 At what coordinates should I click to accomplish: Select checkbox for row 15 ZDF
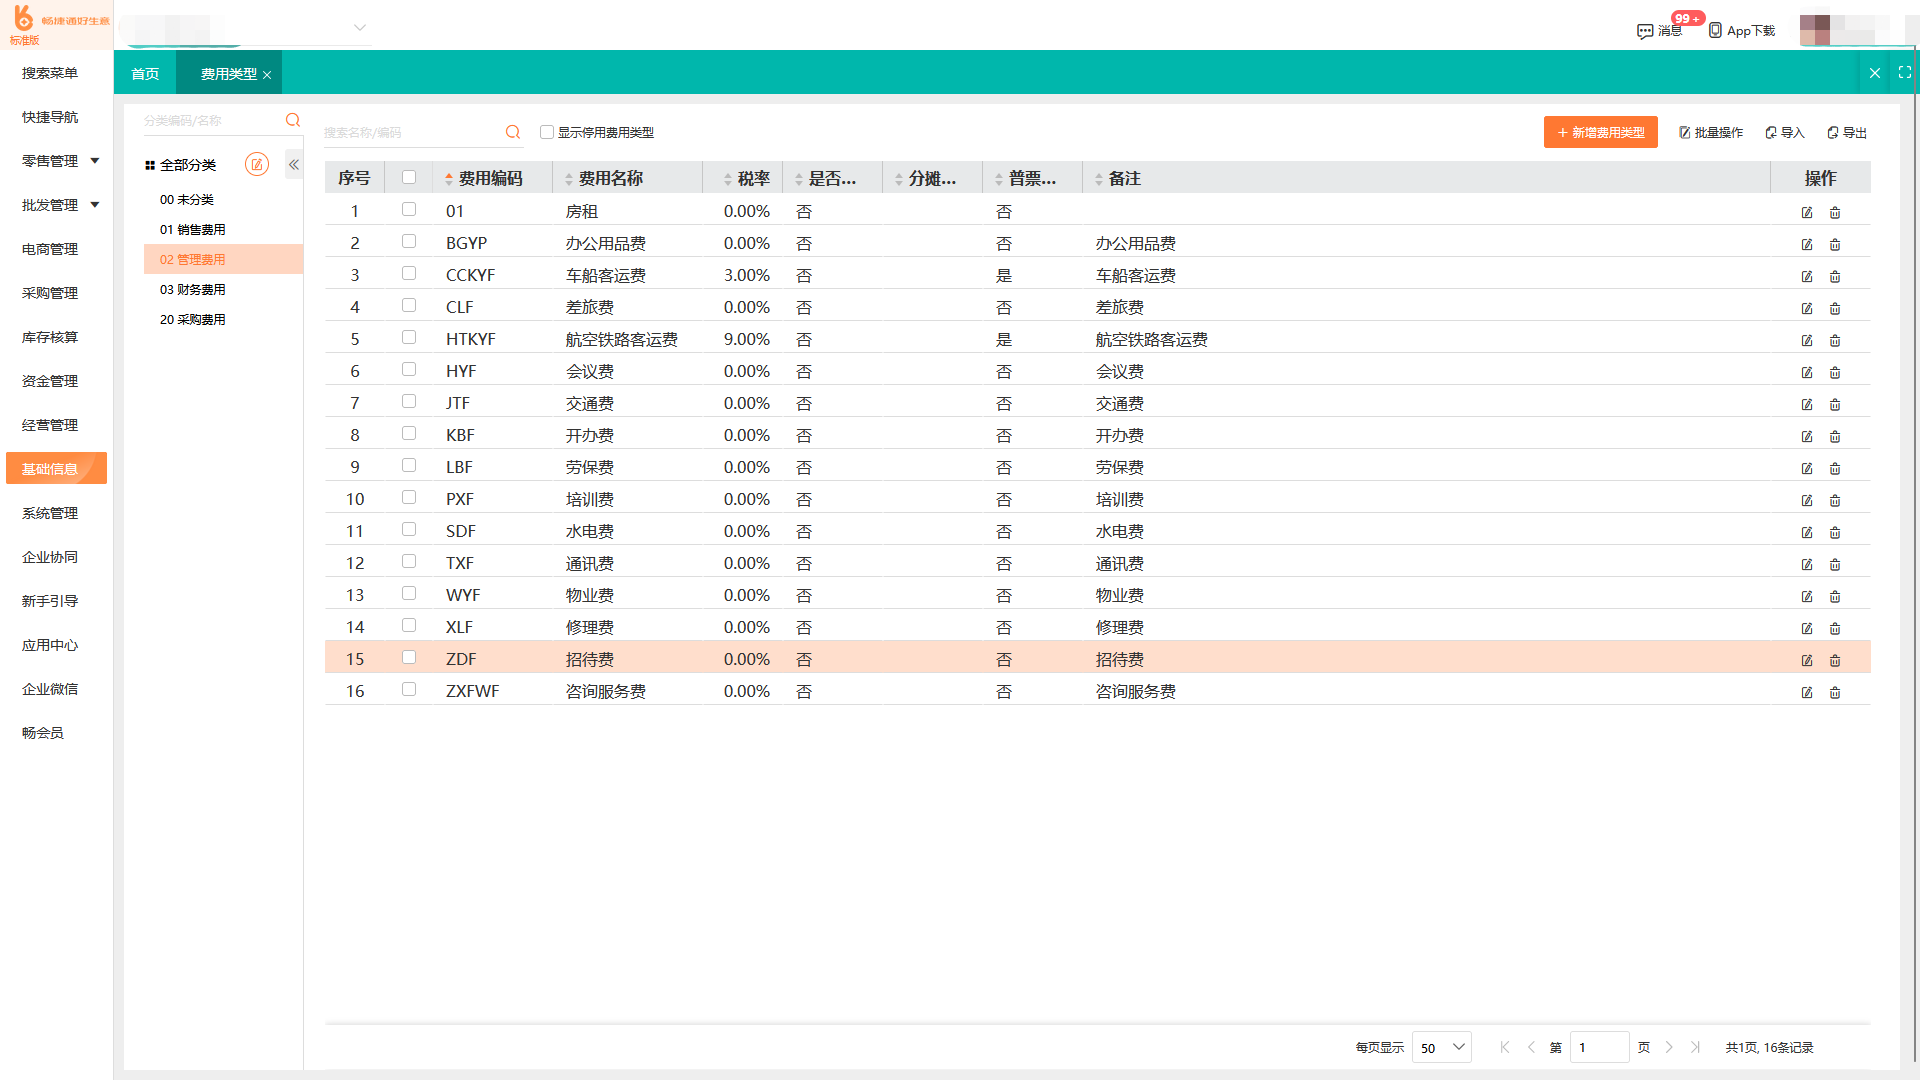pyautogui.click(x=409, y=658)
